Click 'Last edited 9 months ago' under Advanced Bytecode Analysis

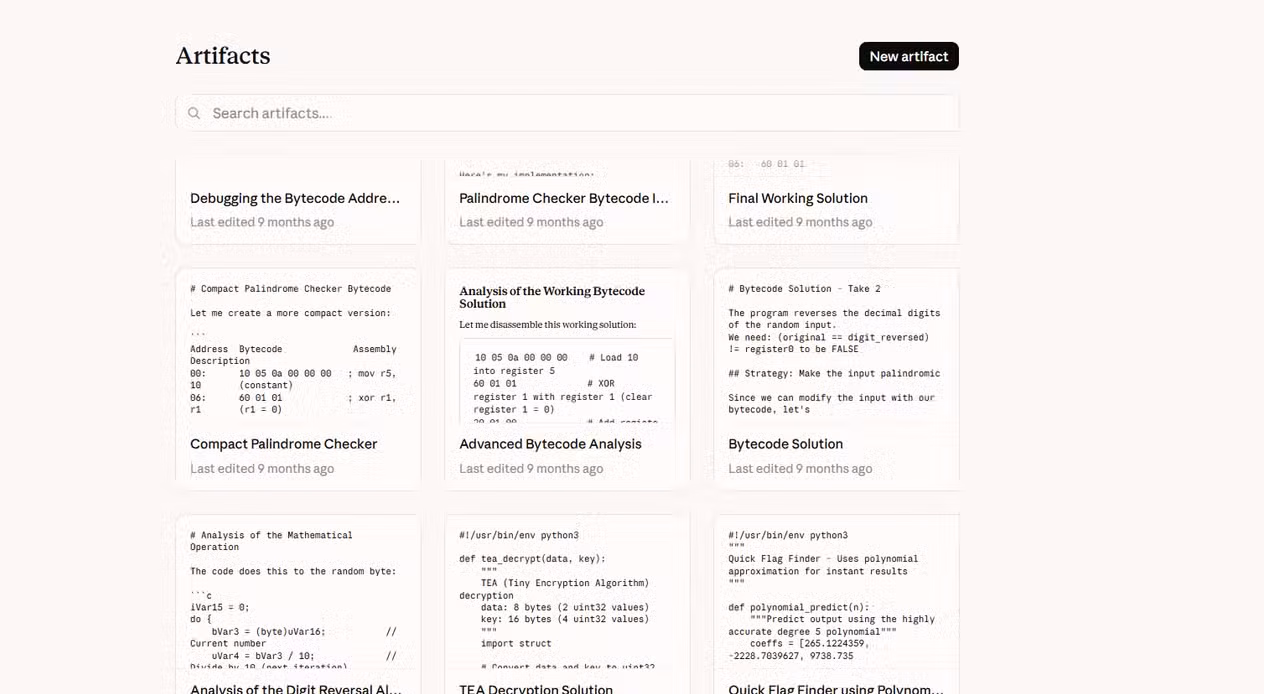(531, 468)
